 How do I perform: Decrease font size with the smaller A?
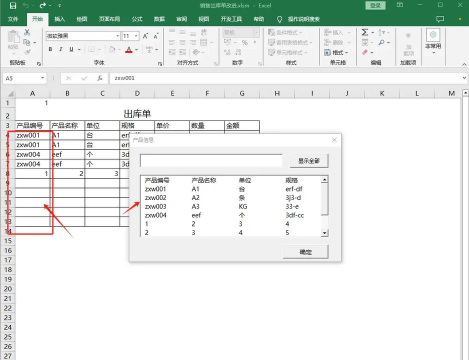click(156, 36)
